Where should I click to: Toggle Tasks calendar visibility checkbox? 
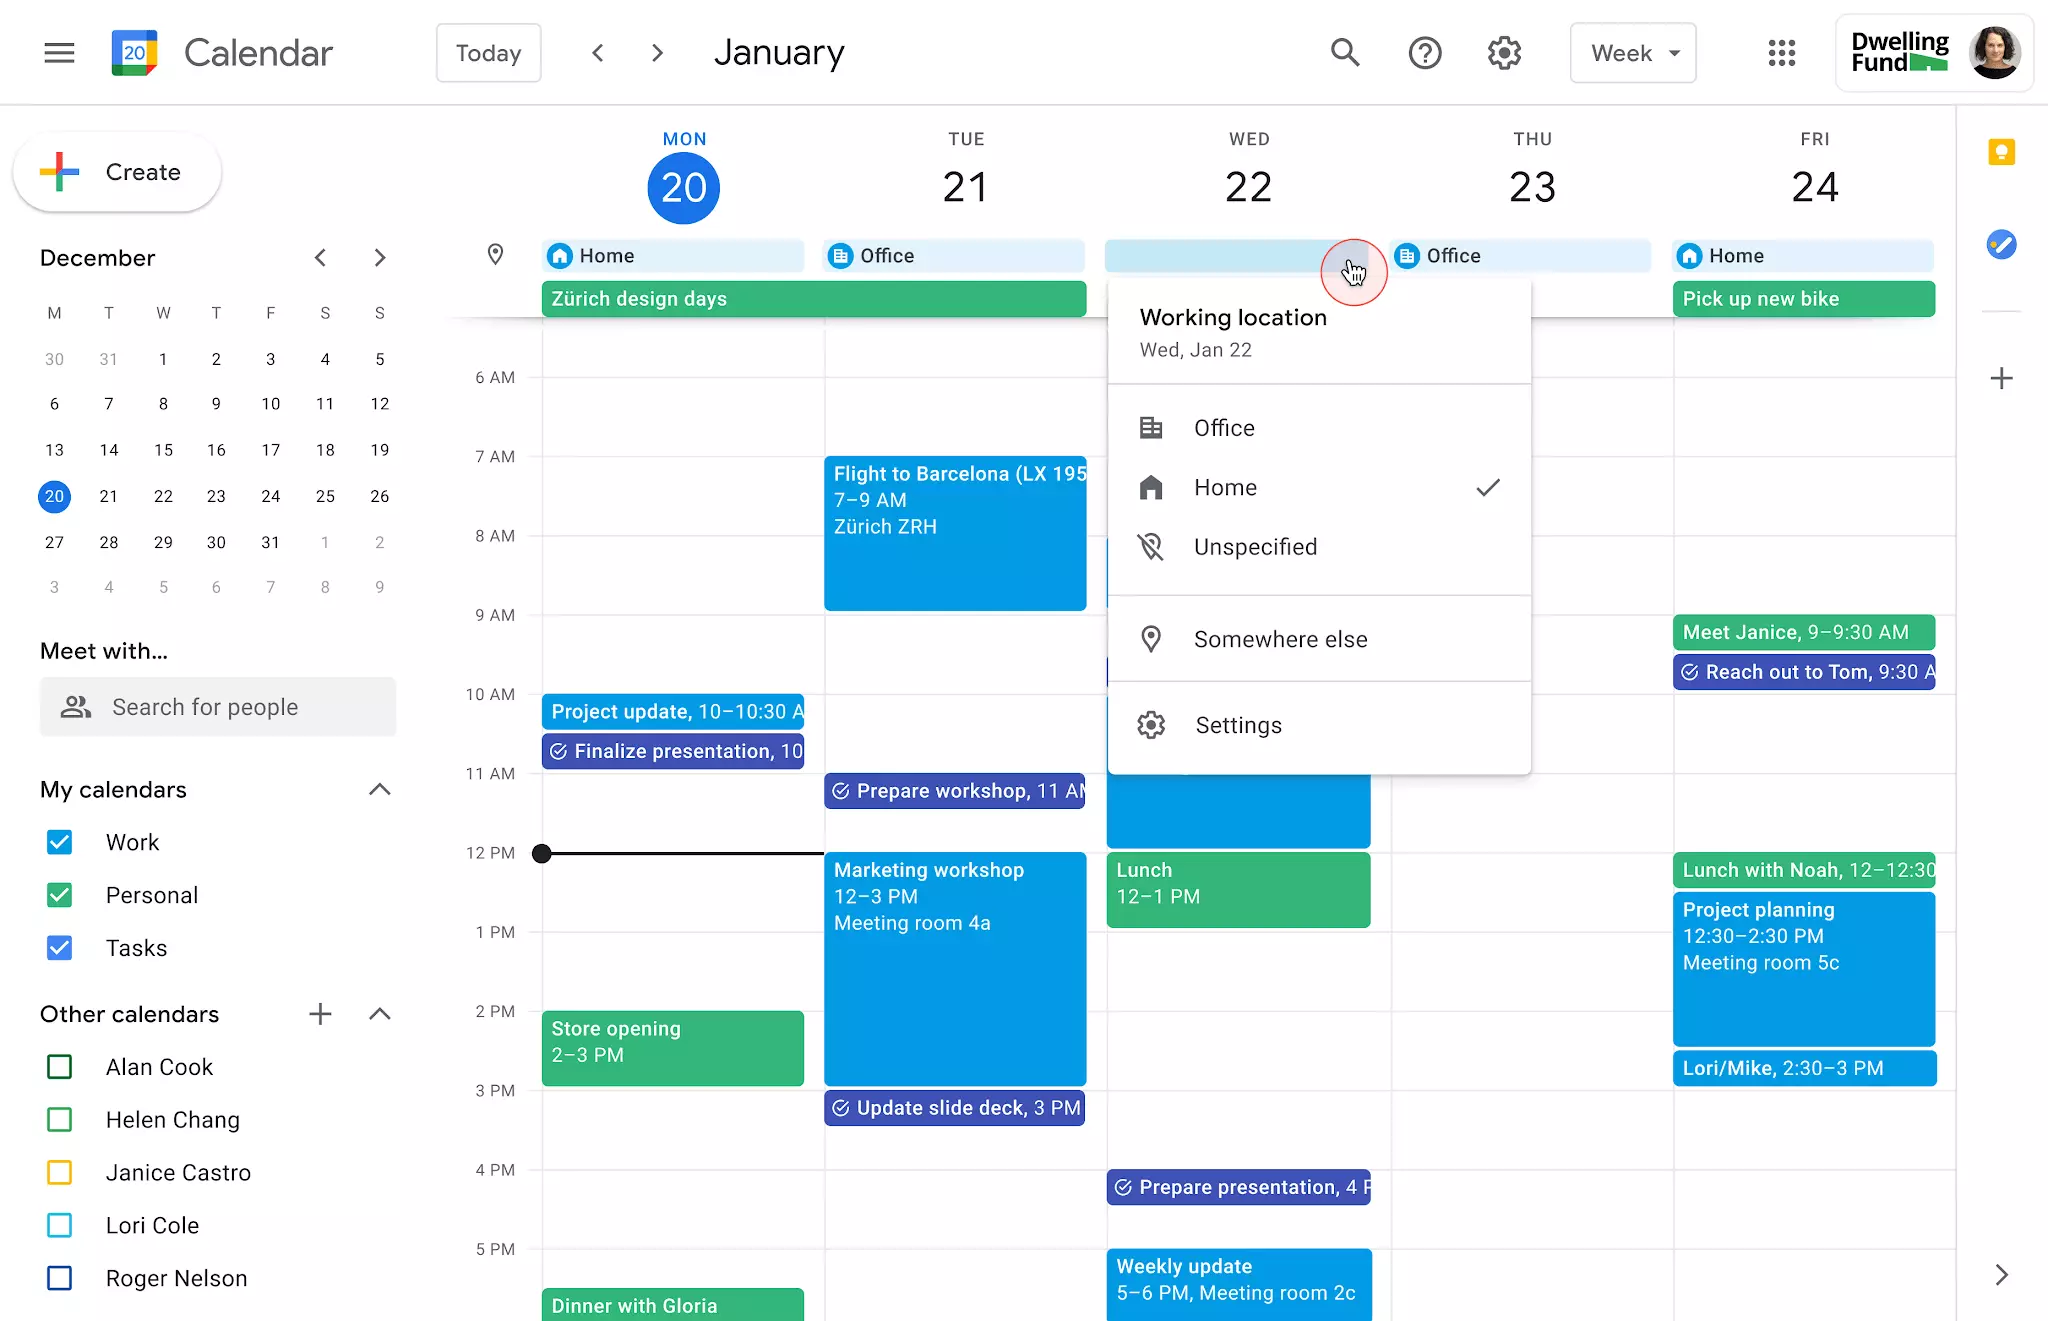coord(60,948)
